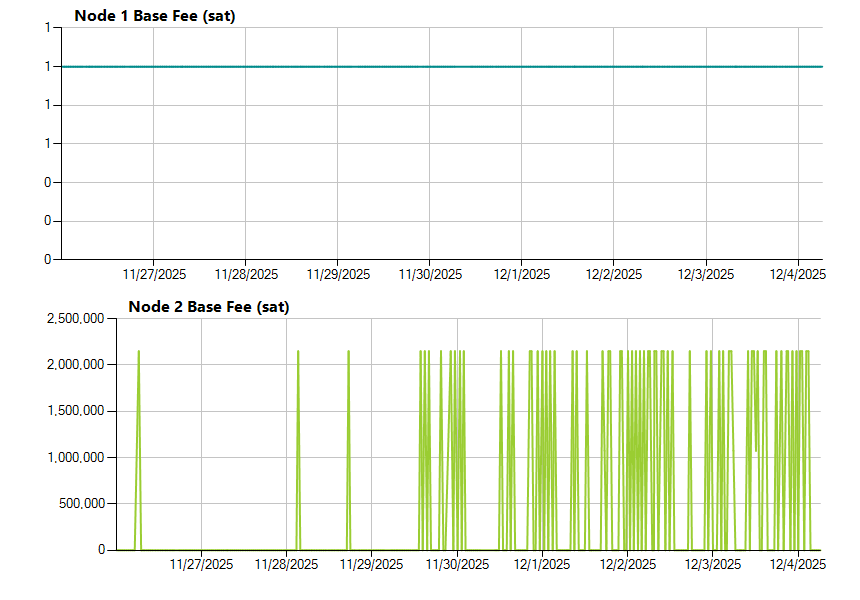Click the Node 1 Base Fee chart title
860x600 pixels.
[155, 16]
